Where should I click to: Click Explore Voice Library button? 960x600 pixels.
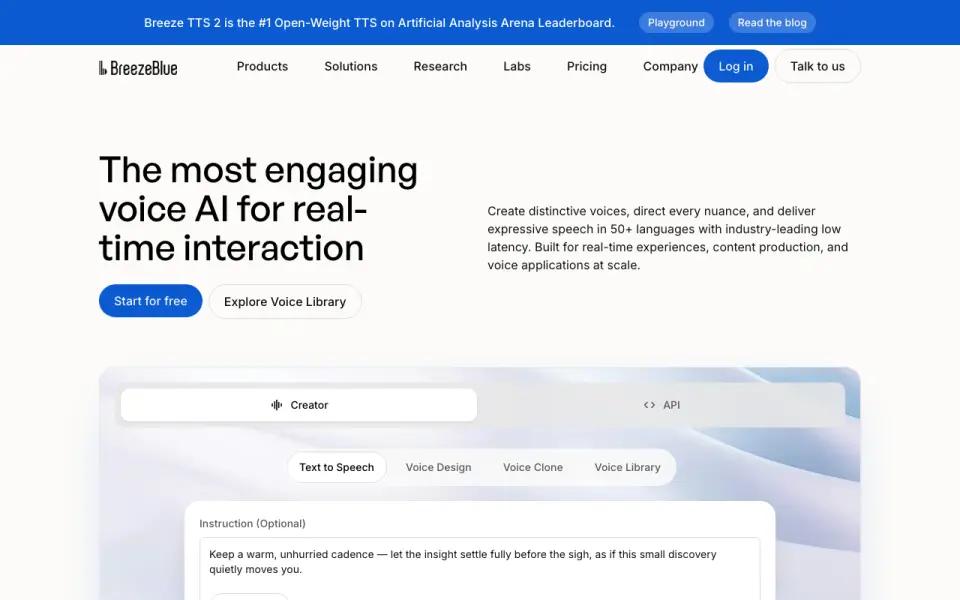click(x=285, y=301)
